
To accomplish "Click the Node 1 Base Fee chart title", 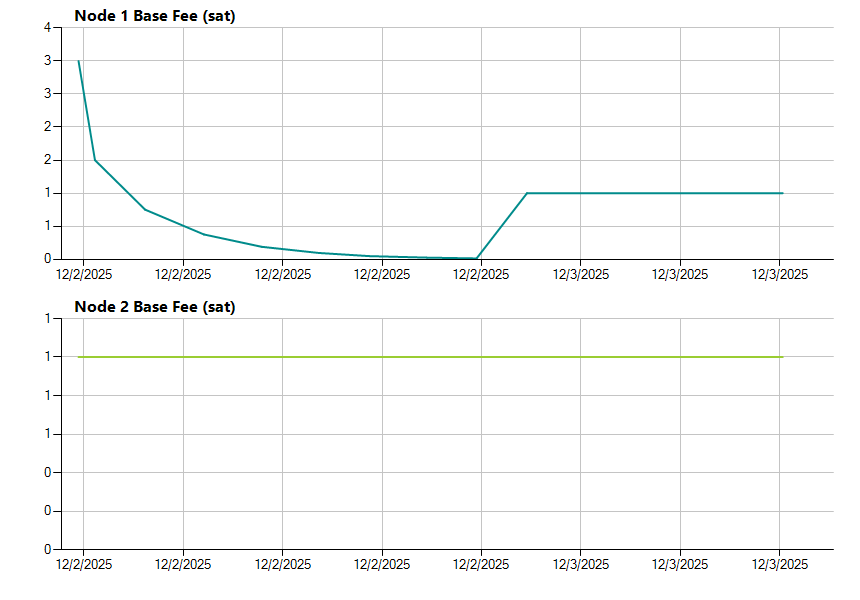I will tap(155, 16).
